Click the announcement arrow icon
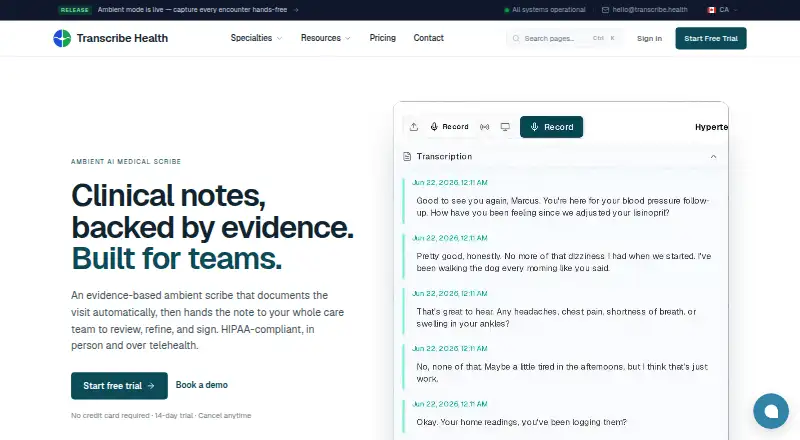The image size is (800, 440). (296, 10)
